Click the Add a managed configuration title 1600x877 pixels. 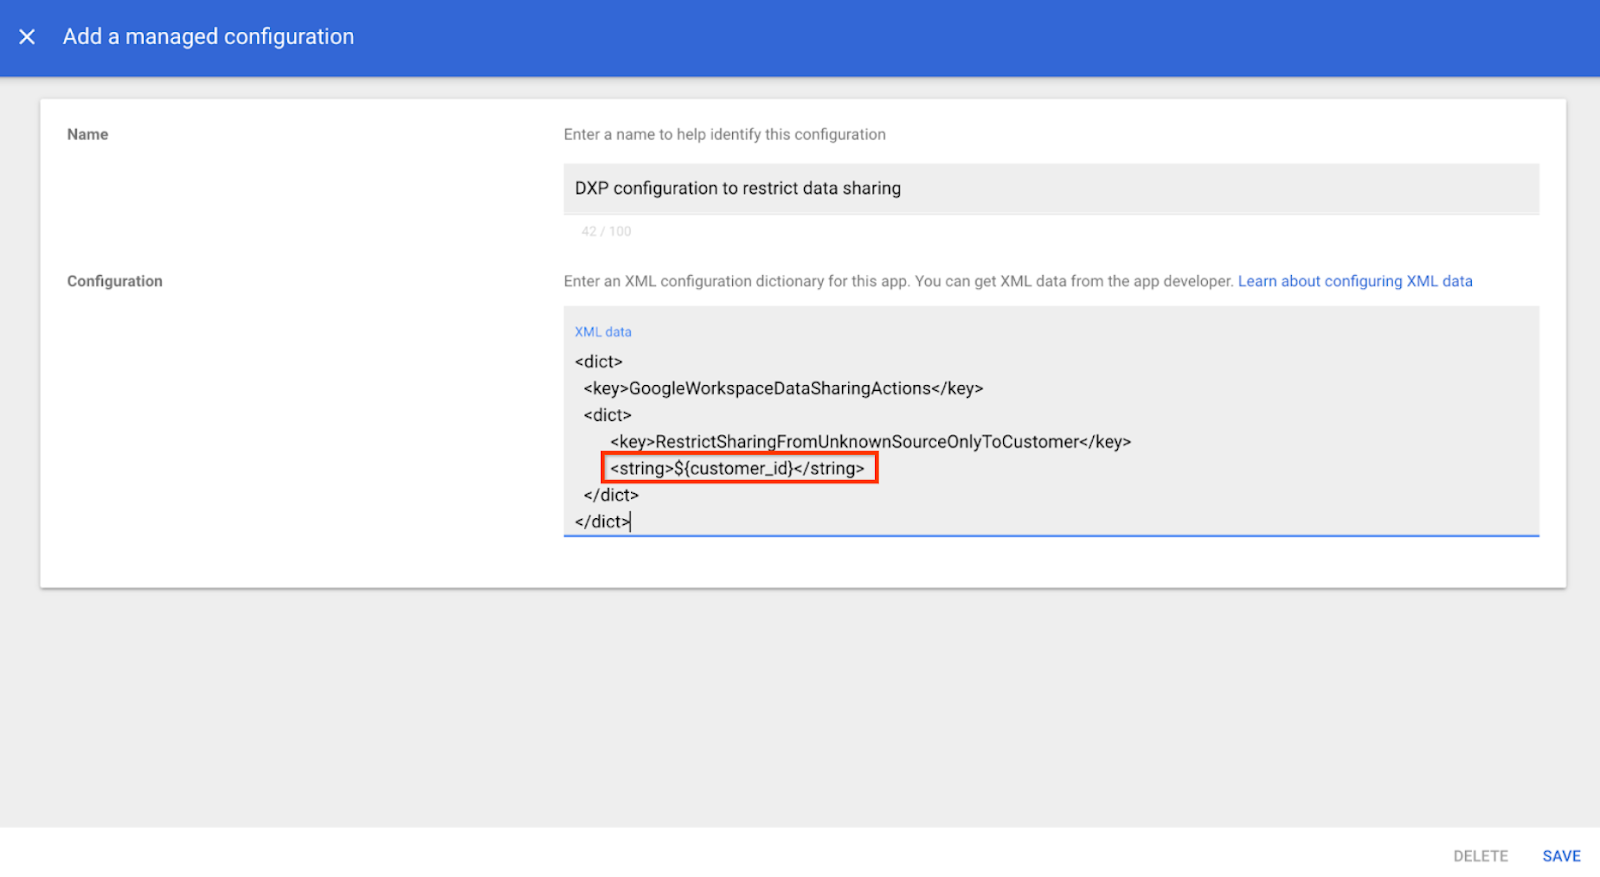[208, 37]
